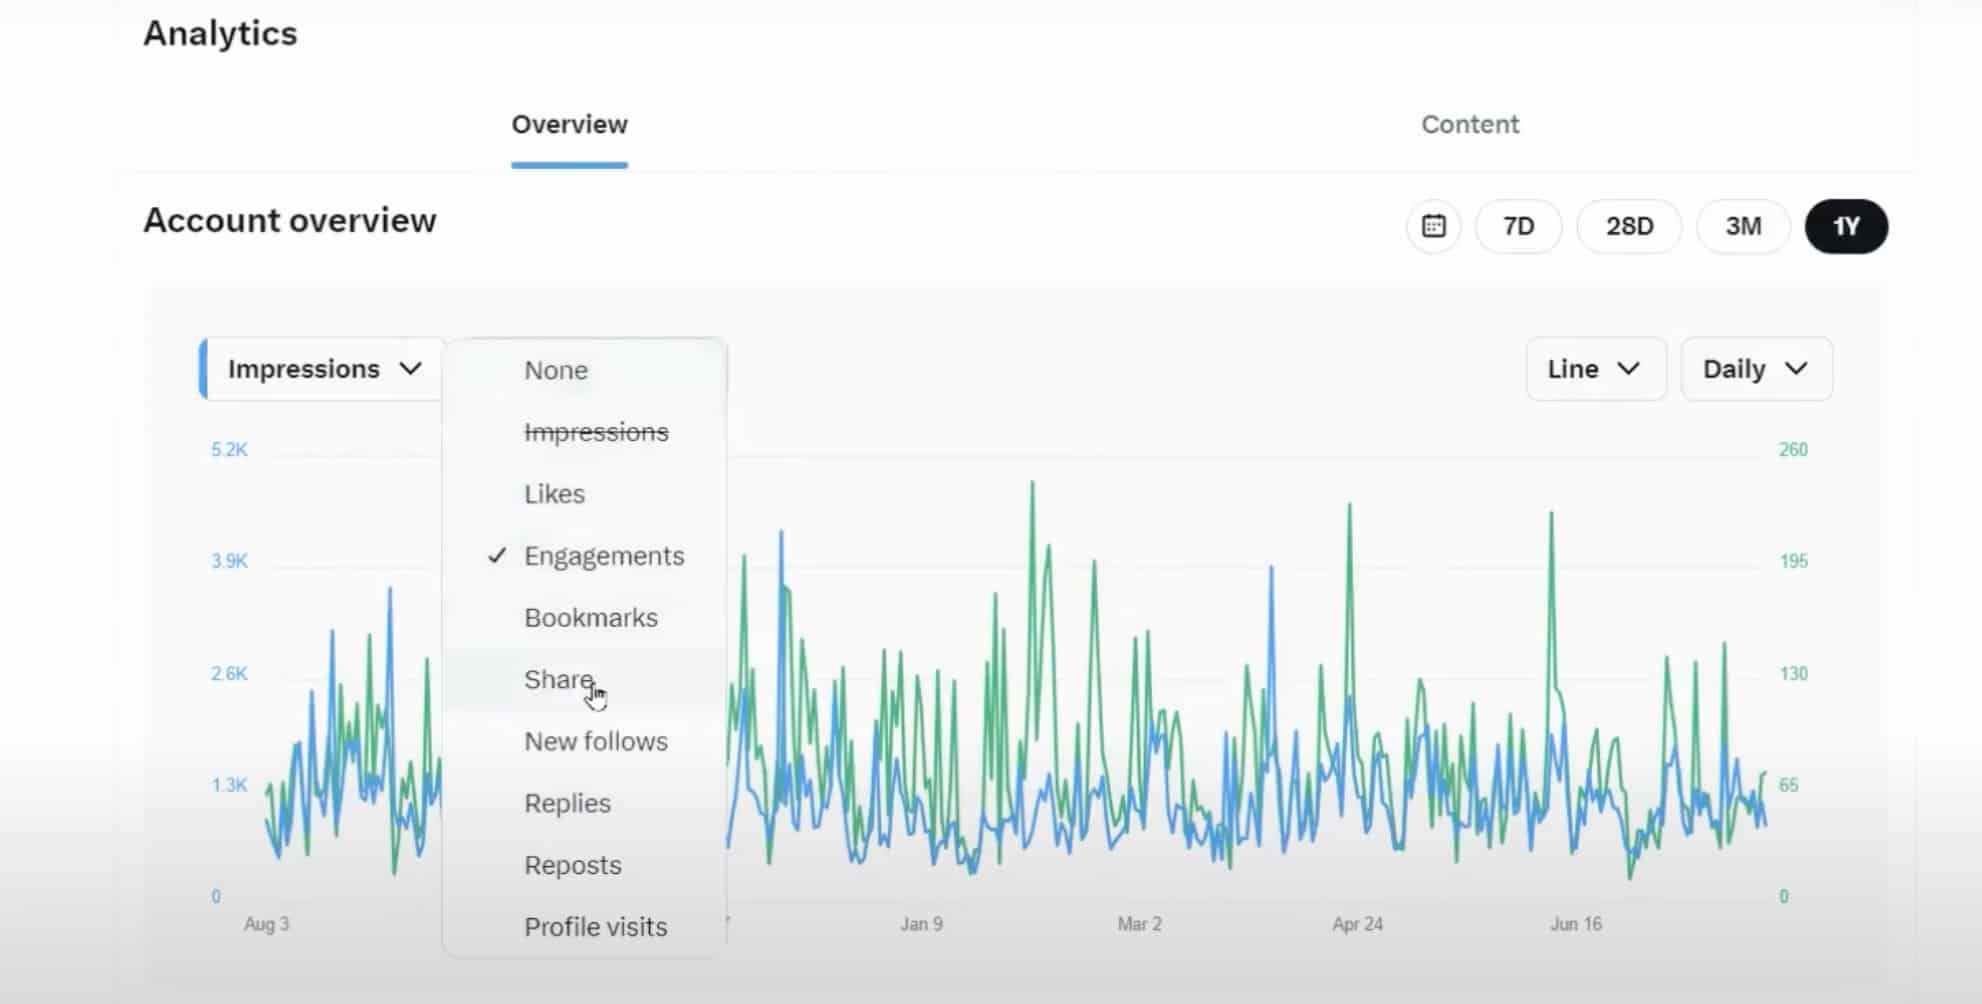Open the Impressions metric selector
1982x1004 pixels.
pos(320,369)
